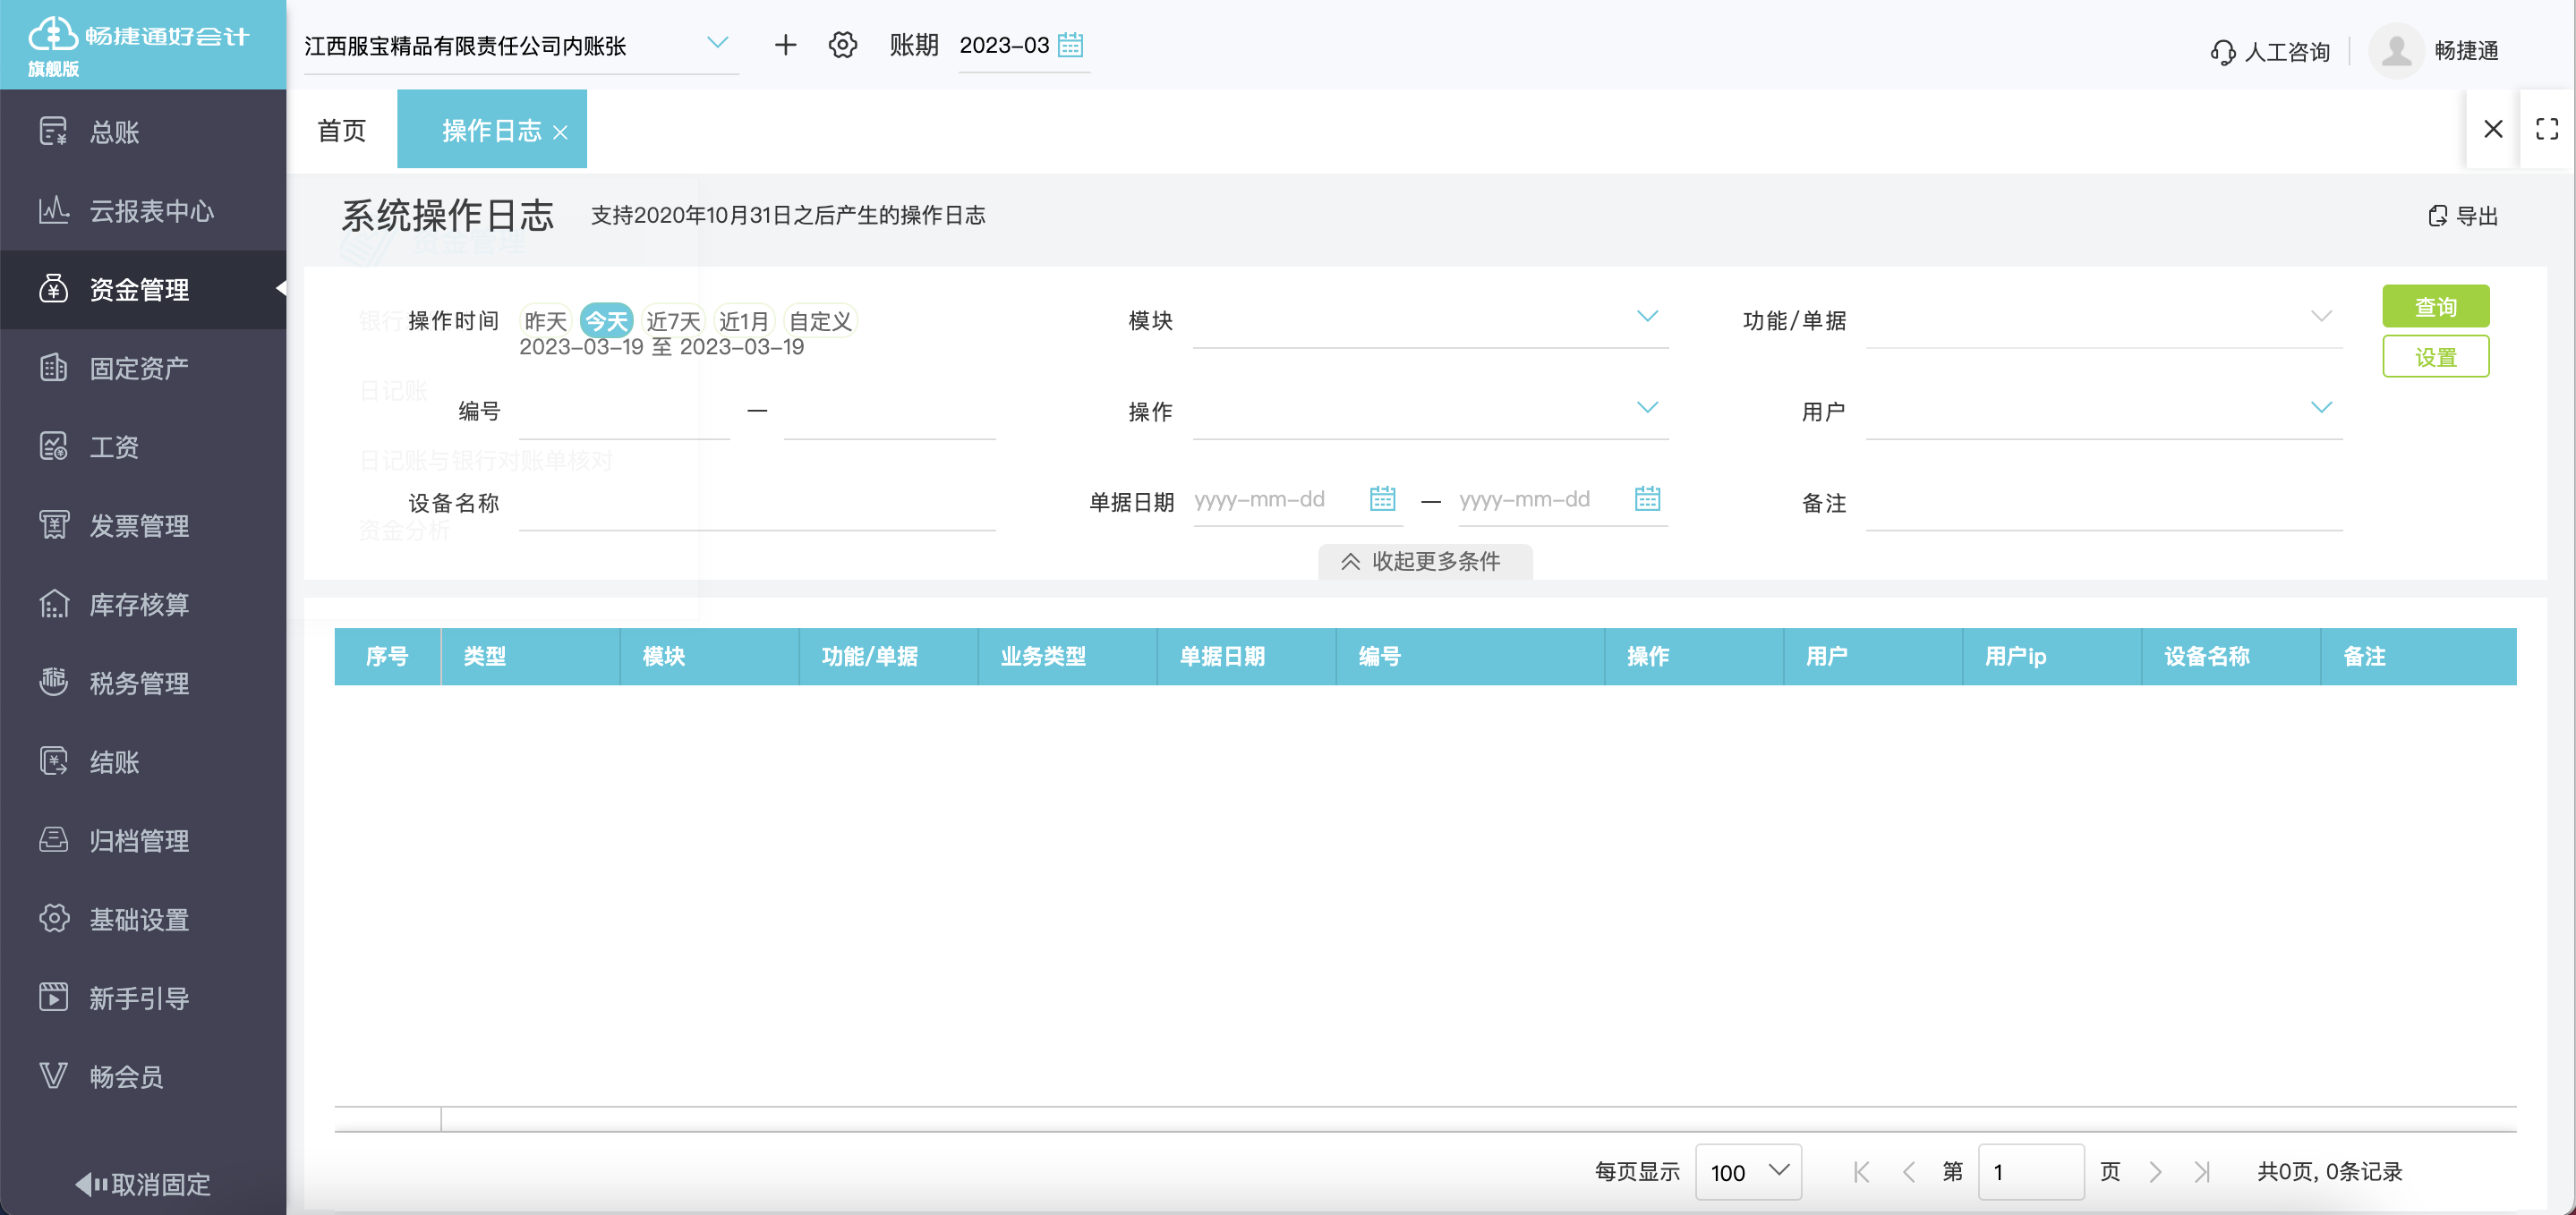The image size is (2576, 1215).
Task: Click 收起更多条件 to collapse filters
Action: coord(1423,562)
